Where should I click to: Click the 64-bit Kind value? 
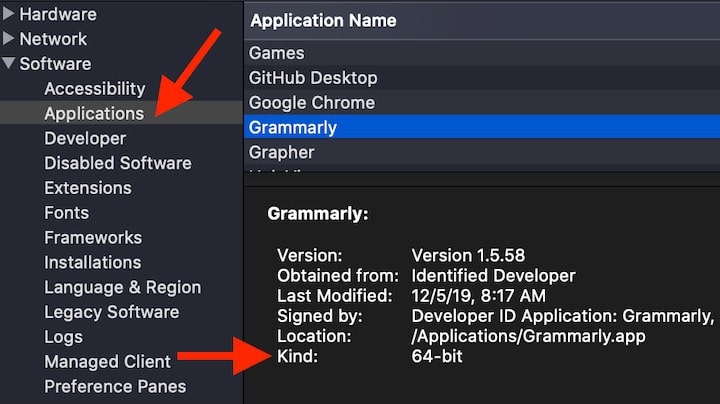click(x=437, y=356)
